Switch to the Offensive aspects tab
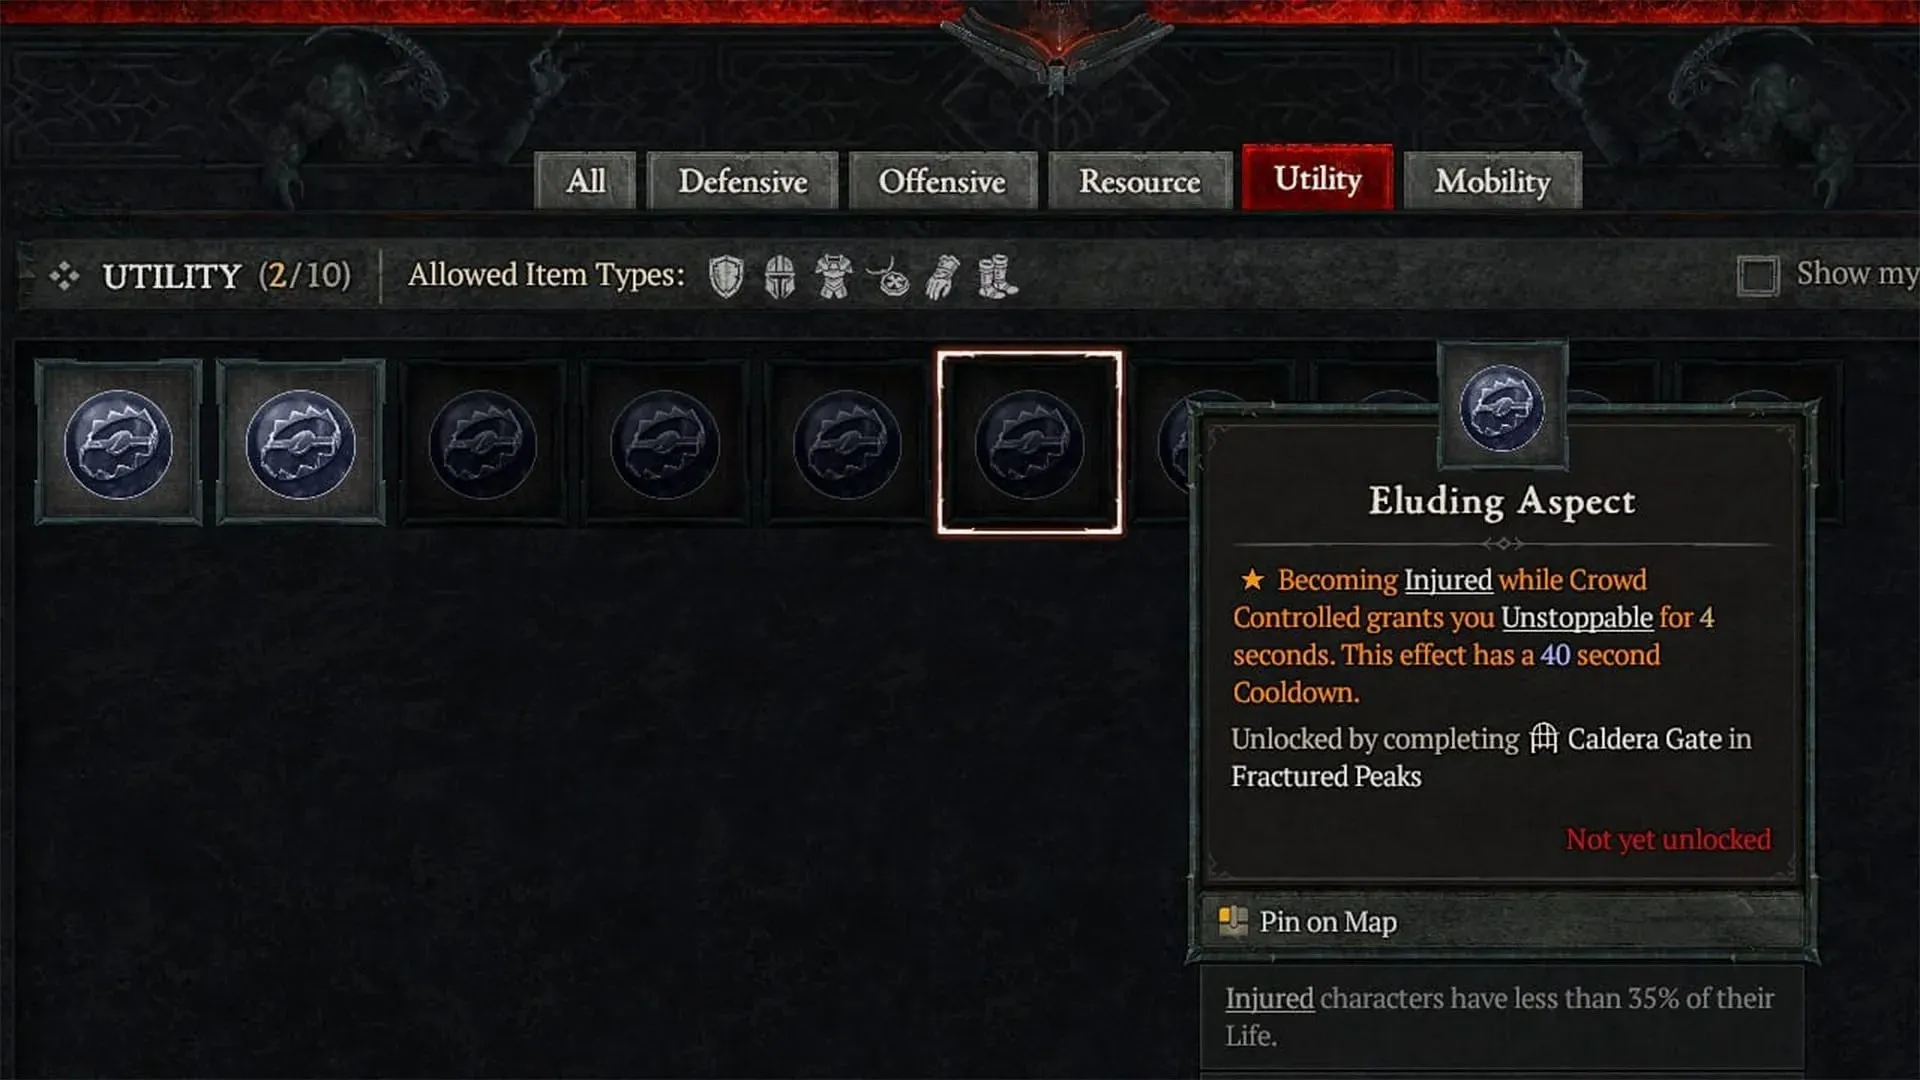This screenshot has width=1920, height=1080. point(940,179)
